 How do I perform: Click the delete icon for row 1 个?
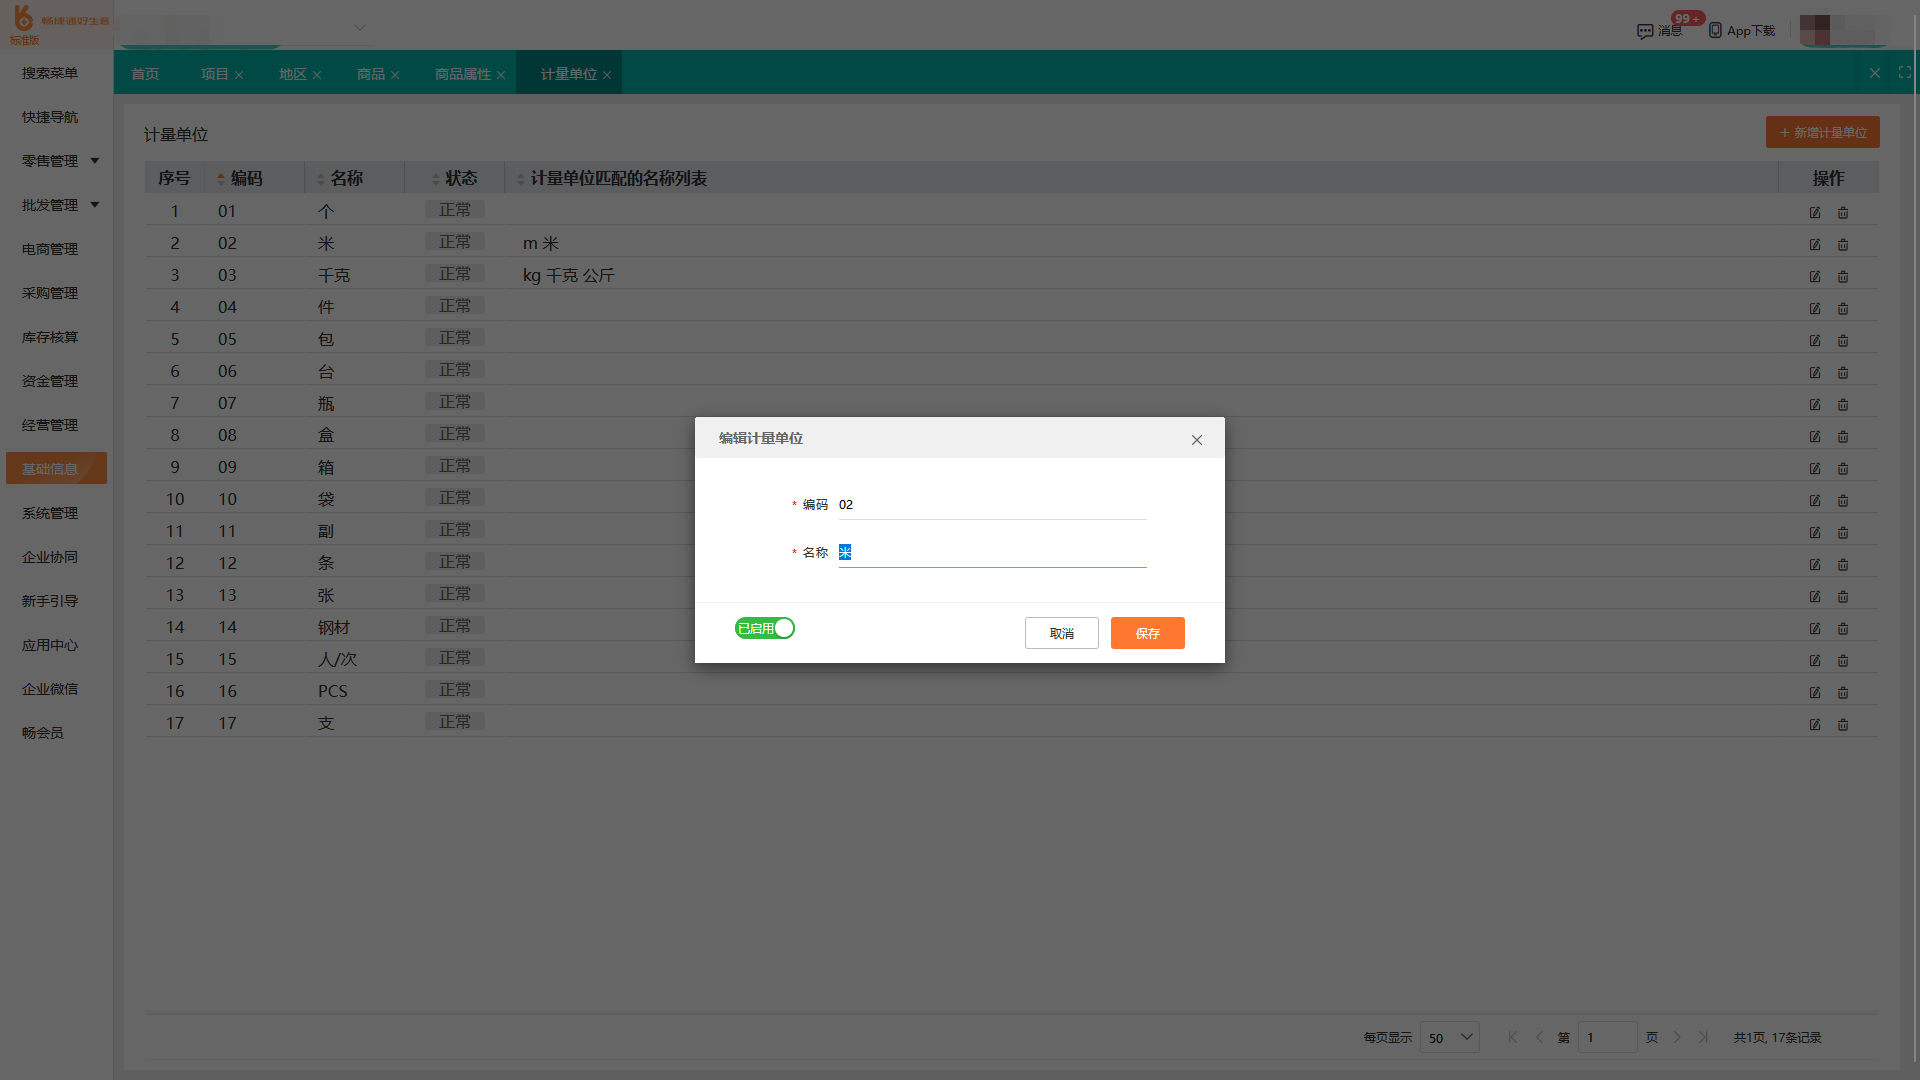[x=1844, y=212]
